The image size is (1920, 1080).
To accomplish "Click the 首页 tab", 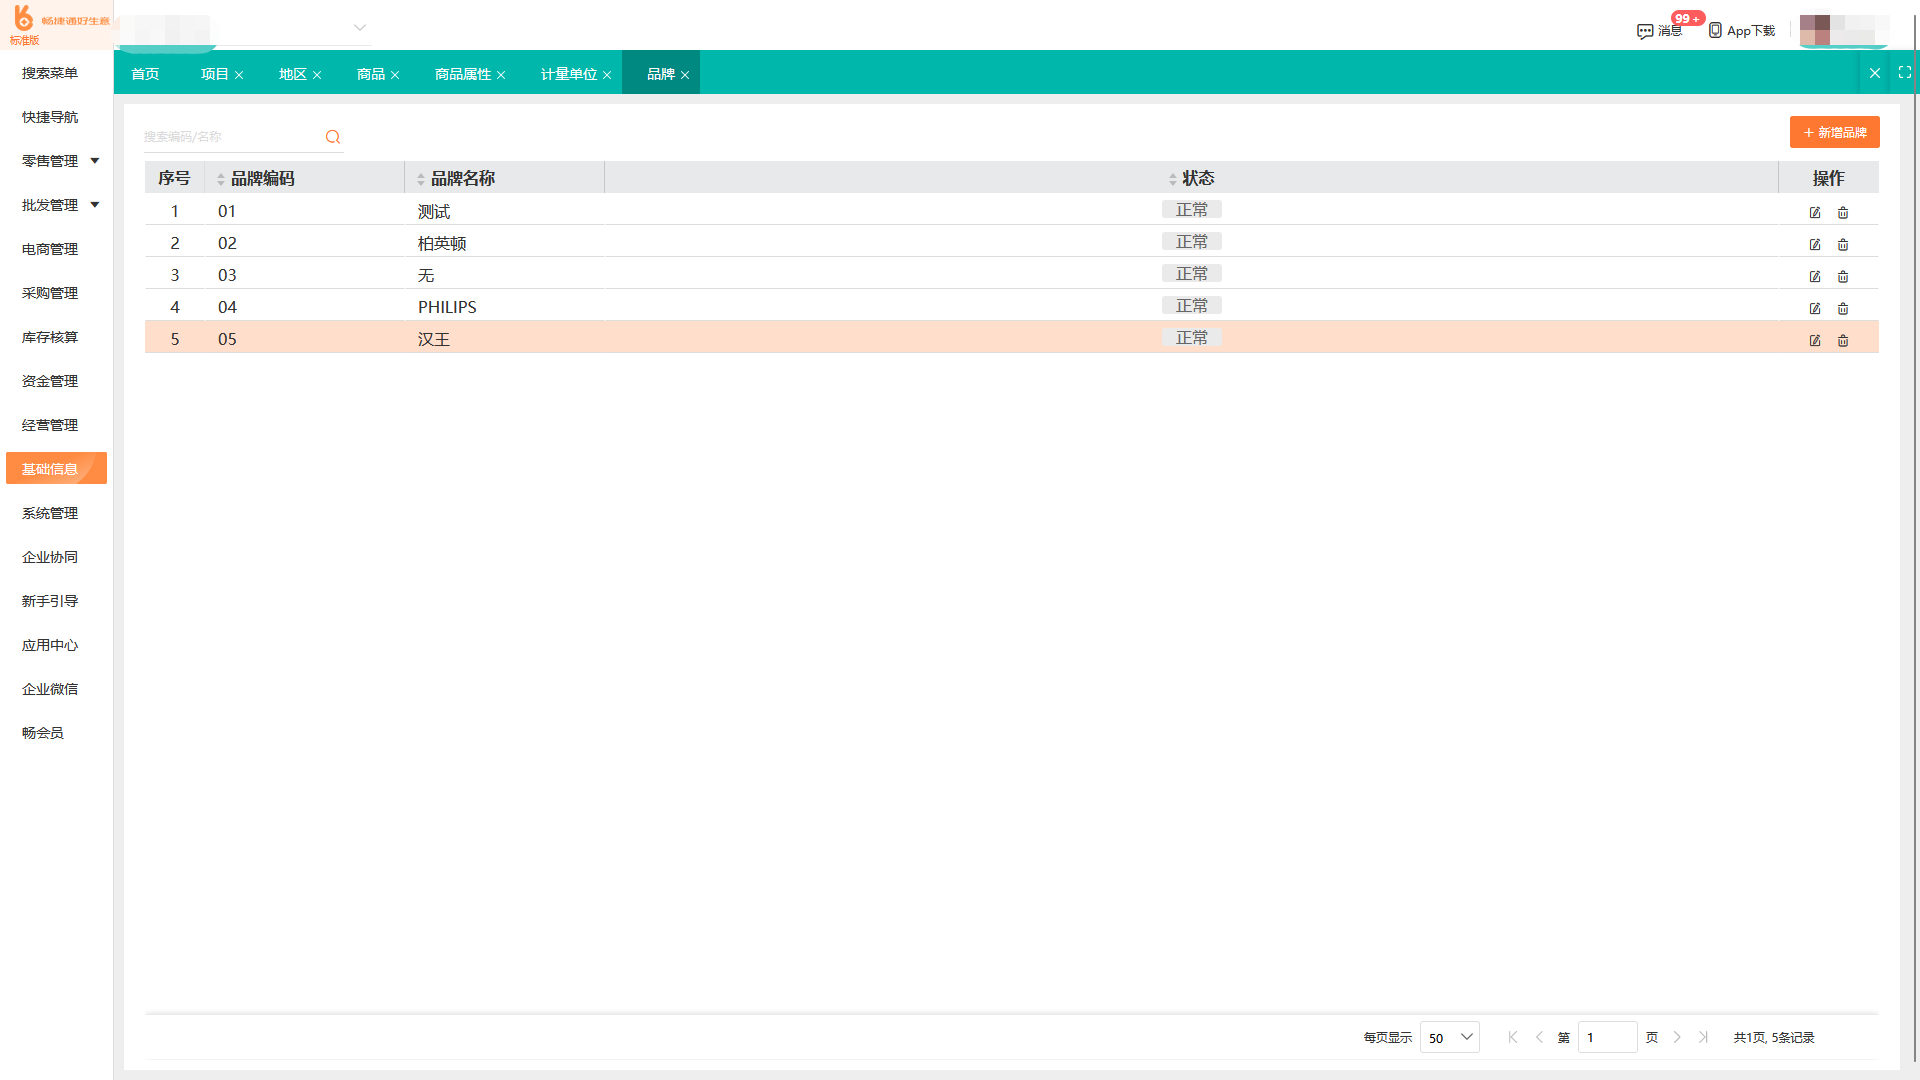I will click(x=145, y=73).
